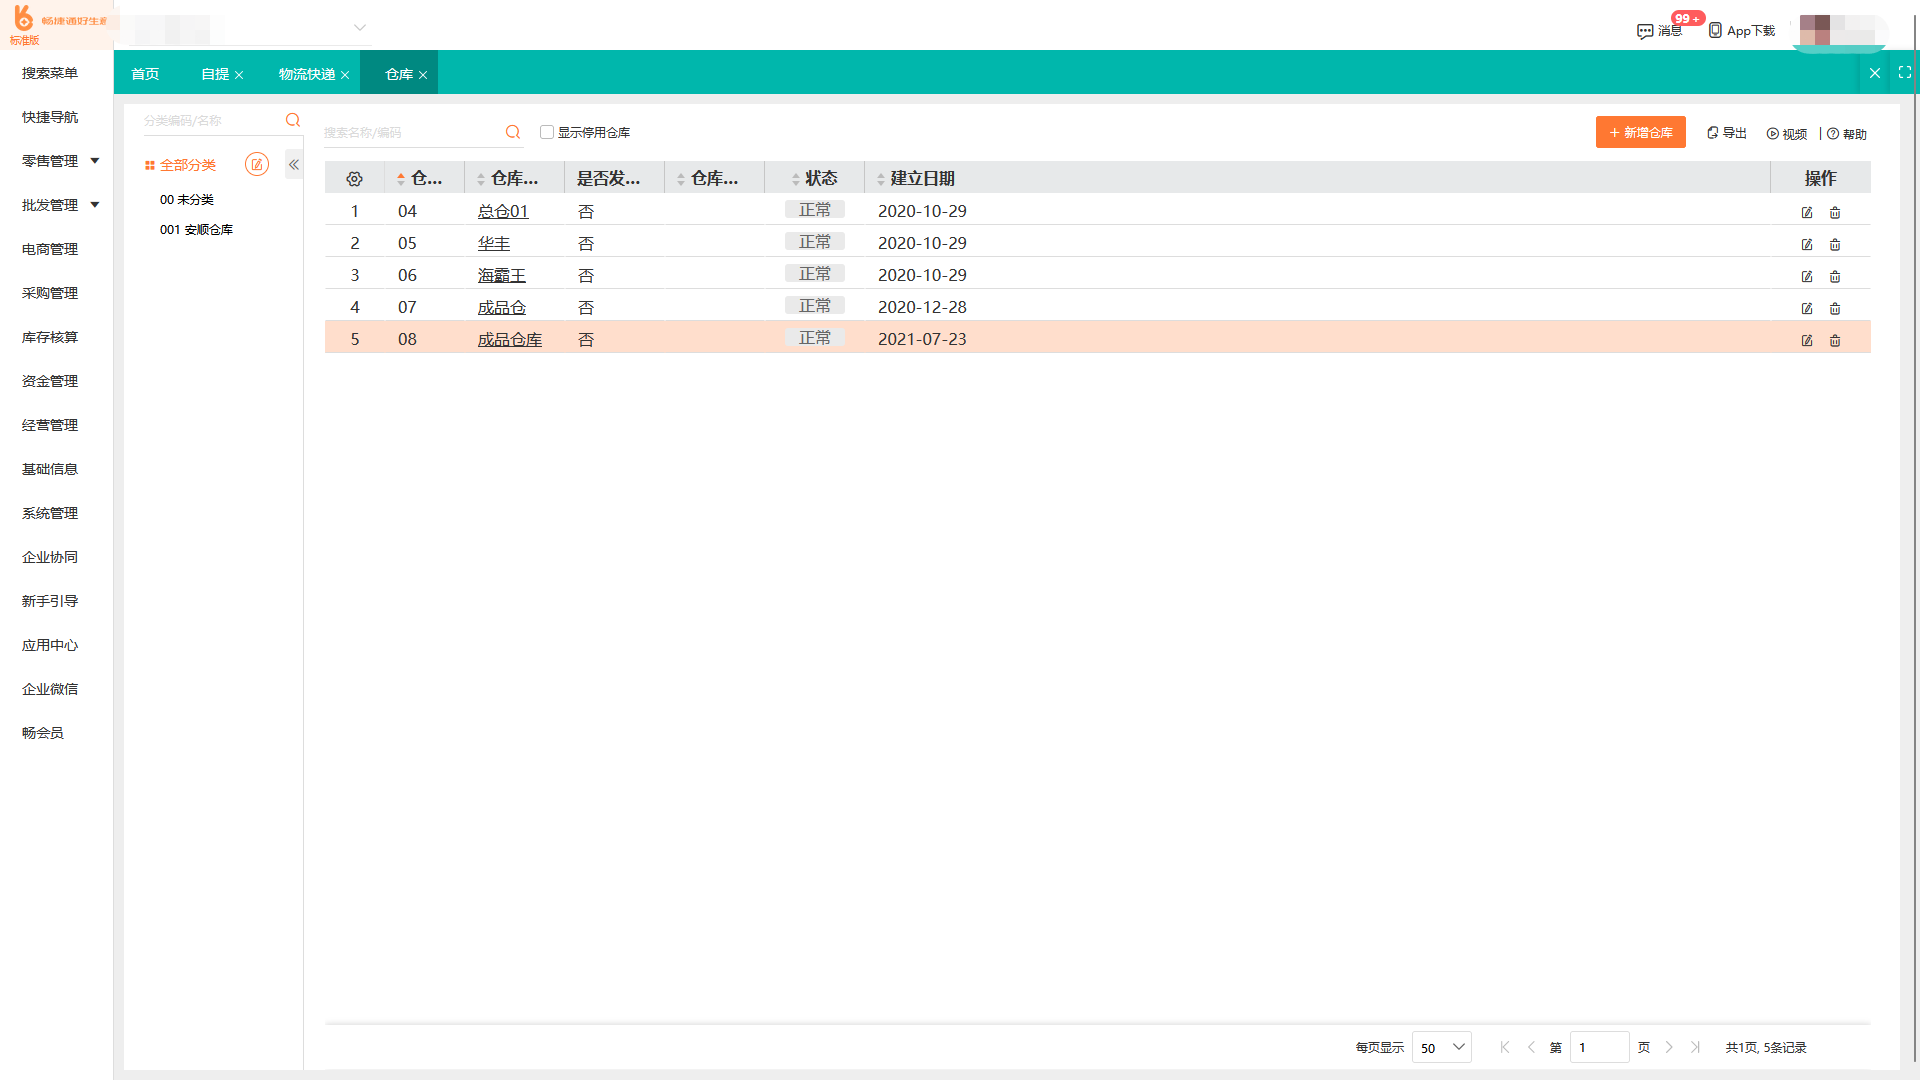The width and height of the screenshot is (1920, 1080).
Task: Select 首页 navigation tab
Action: point(144,74)
